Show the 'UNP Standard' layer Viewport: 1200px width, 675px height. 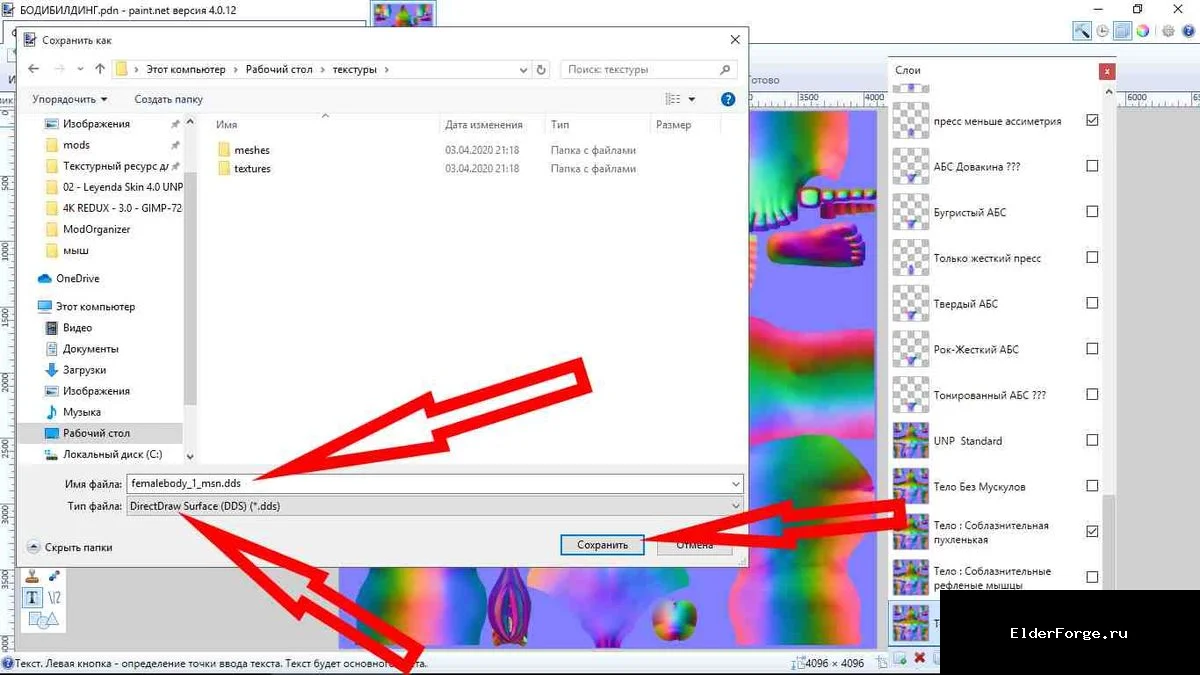(x=1092, y=440)
